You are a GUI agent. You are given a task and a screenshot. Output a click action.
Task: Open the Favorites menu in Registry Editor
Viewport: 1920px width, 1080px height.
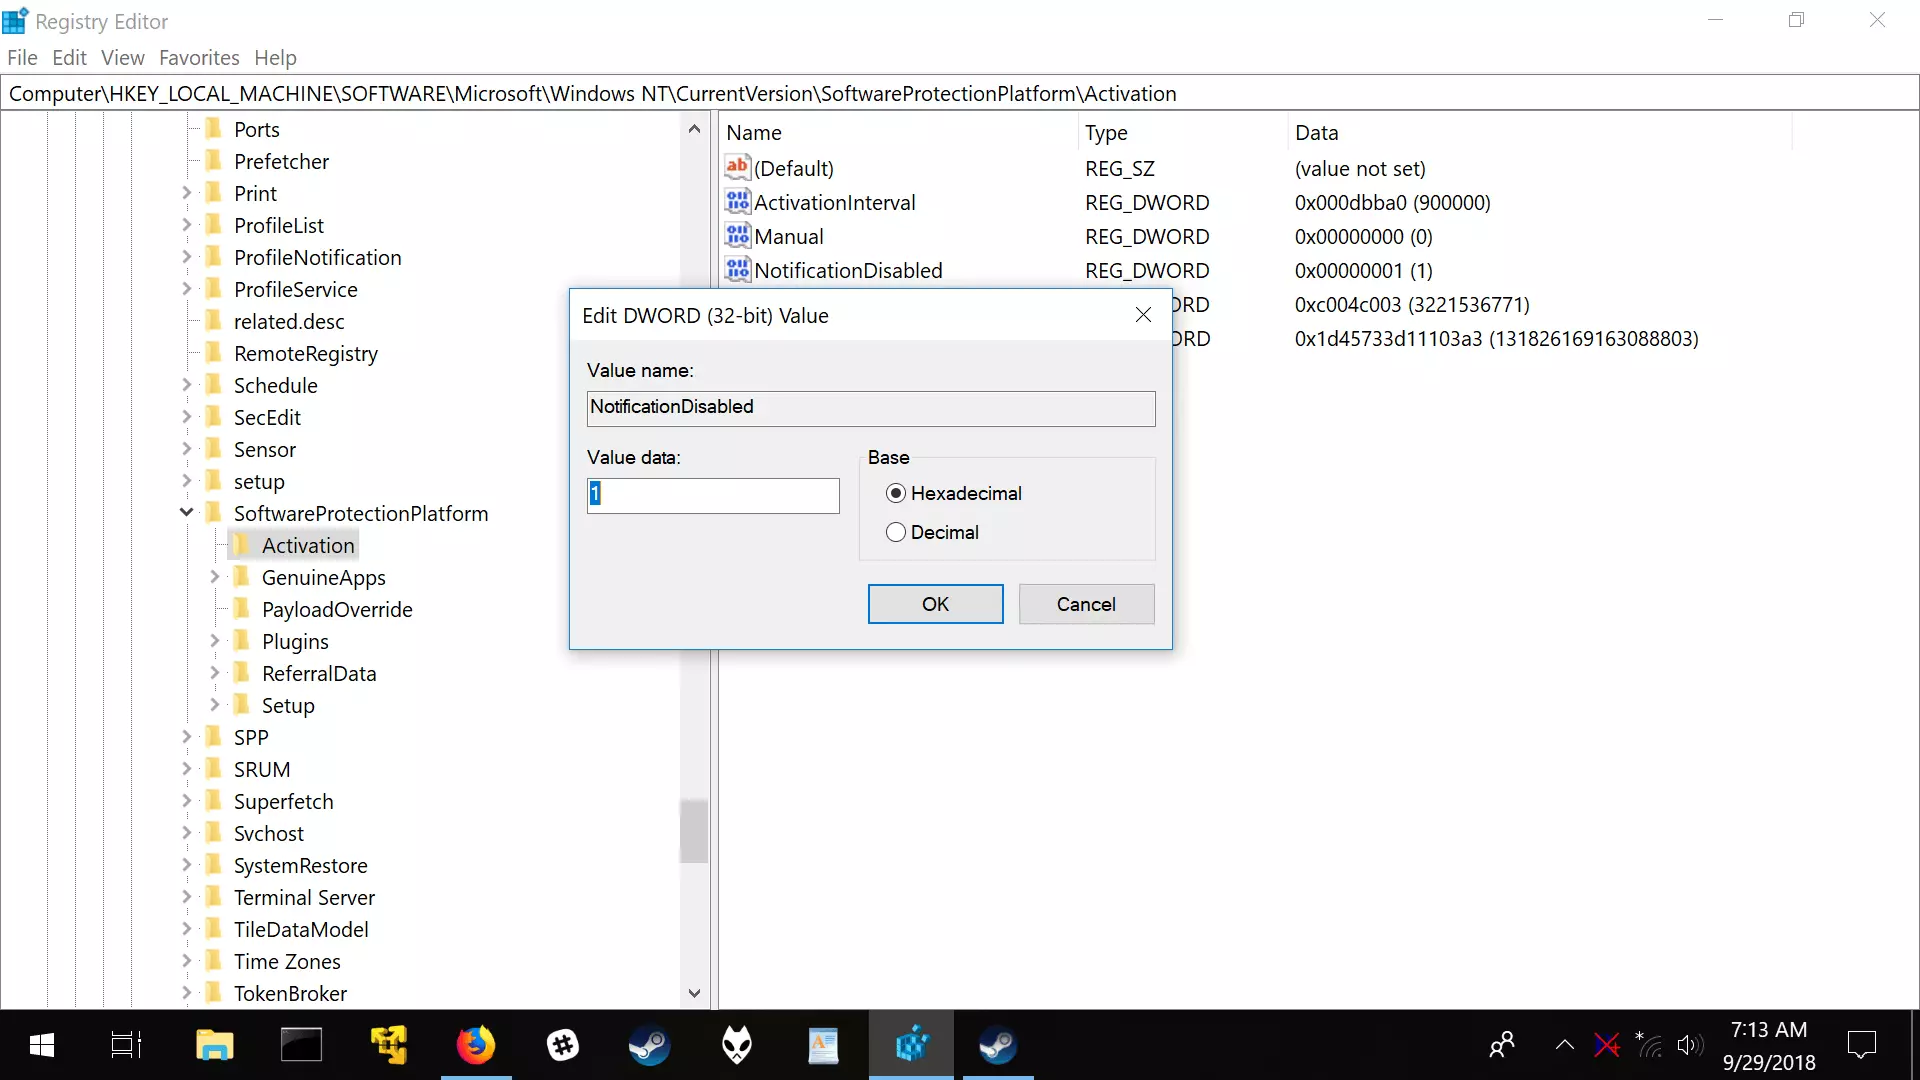pyautogui.click(x=199, y=57)
